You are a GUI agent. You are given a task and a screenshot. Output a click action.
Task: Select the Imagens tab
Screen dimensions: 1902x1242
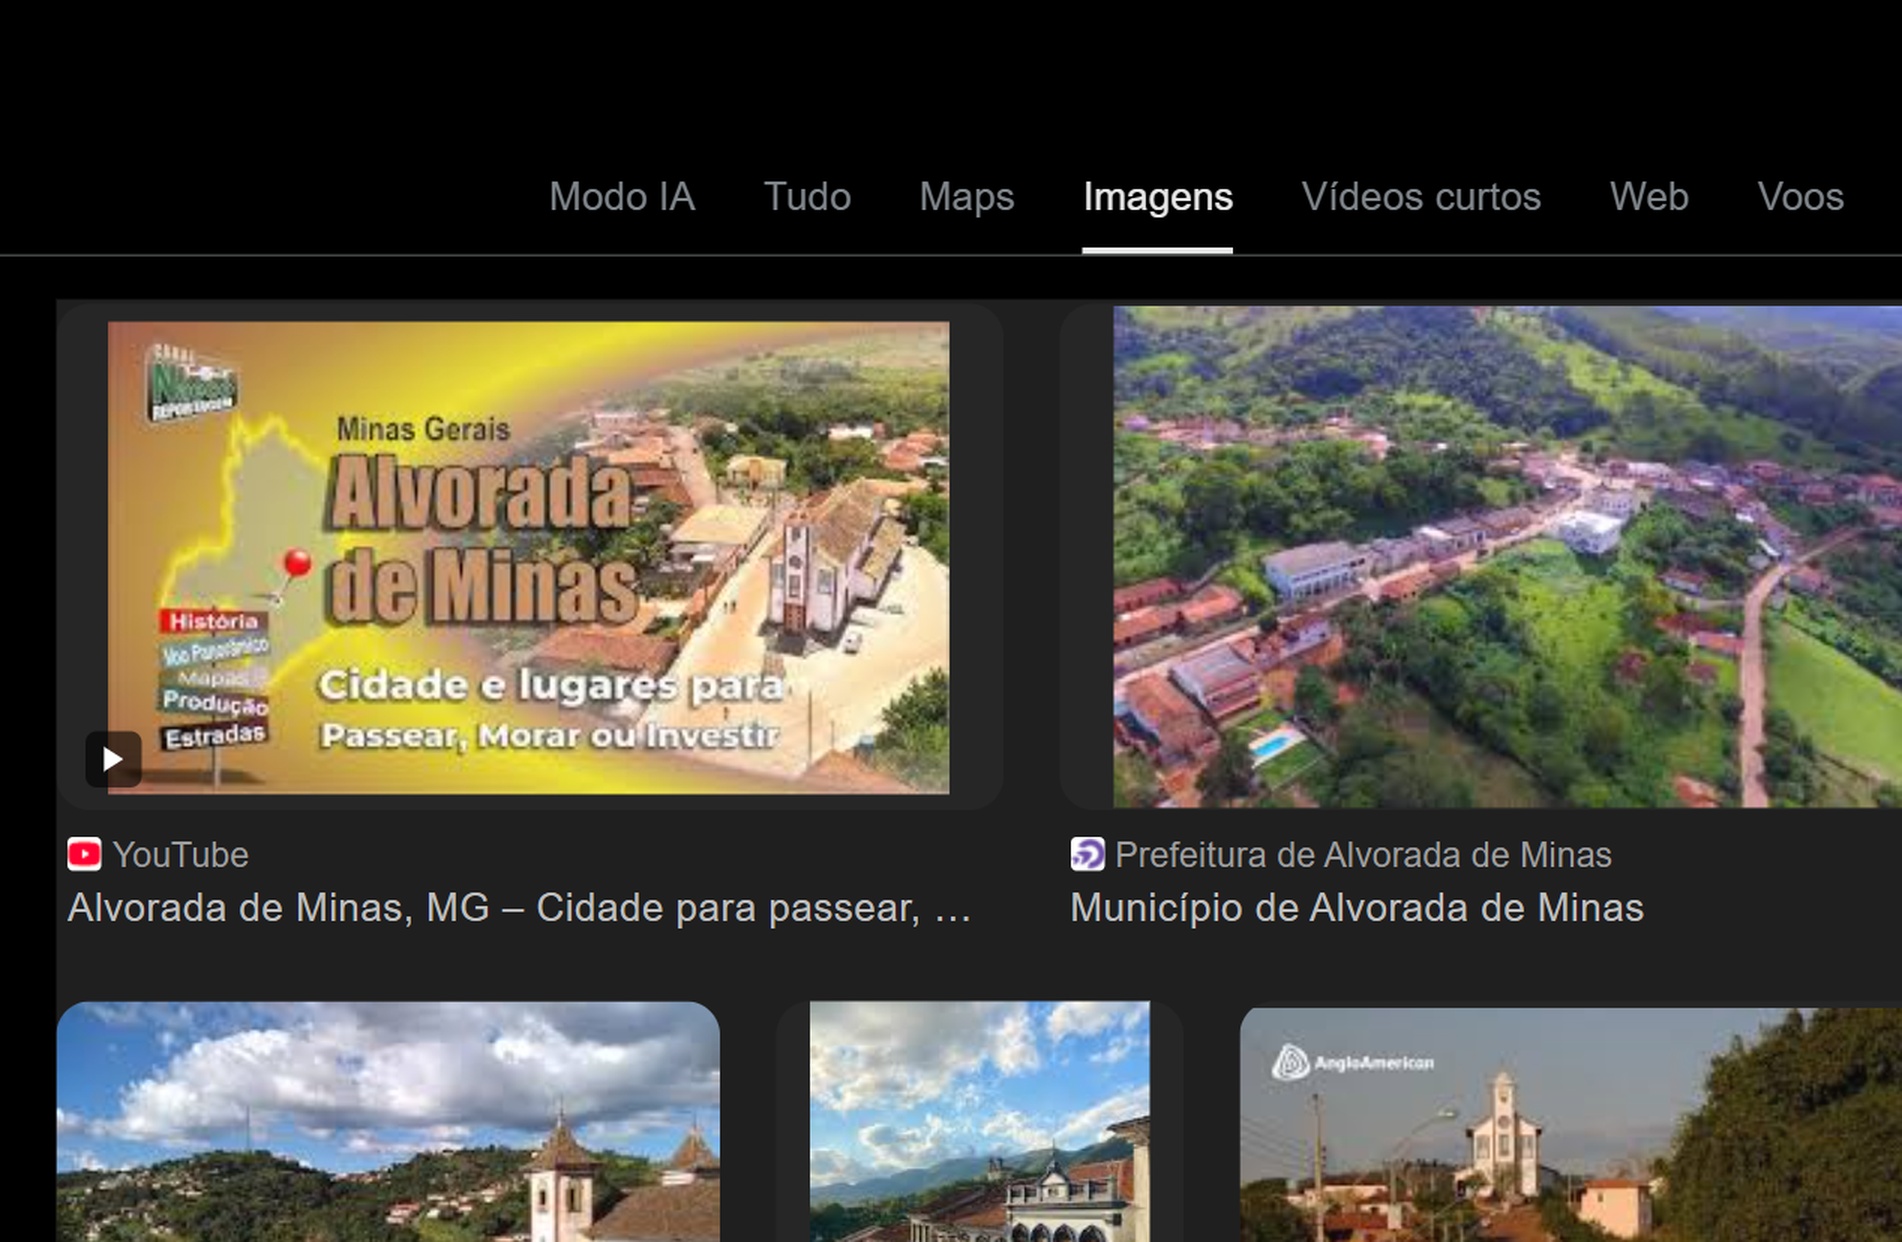point(1157,197)
